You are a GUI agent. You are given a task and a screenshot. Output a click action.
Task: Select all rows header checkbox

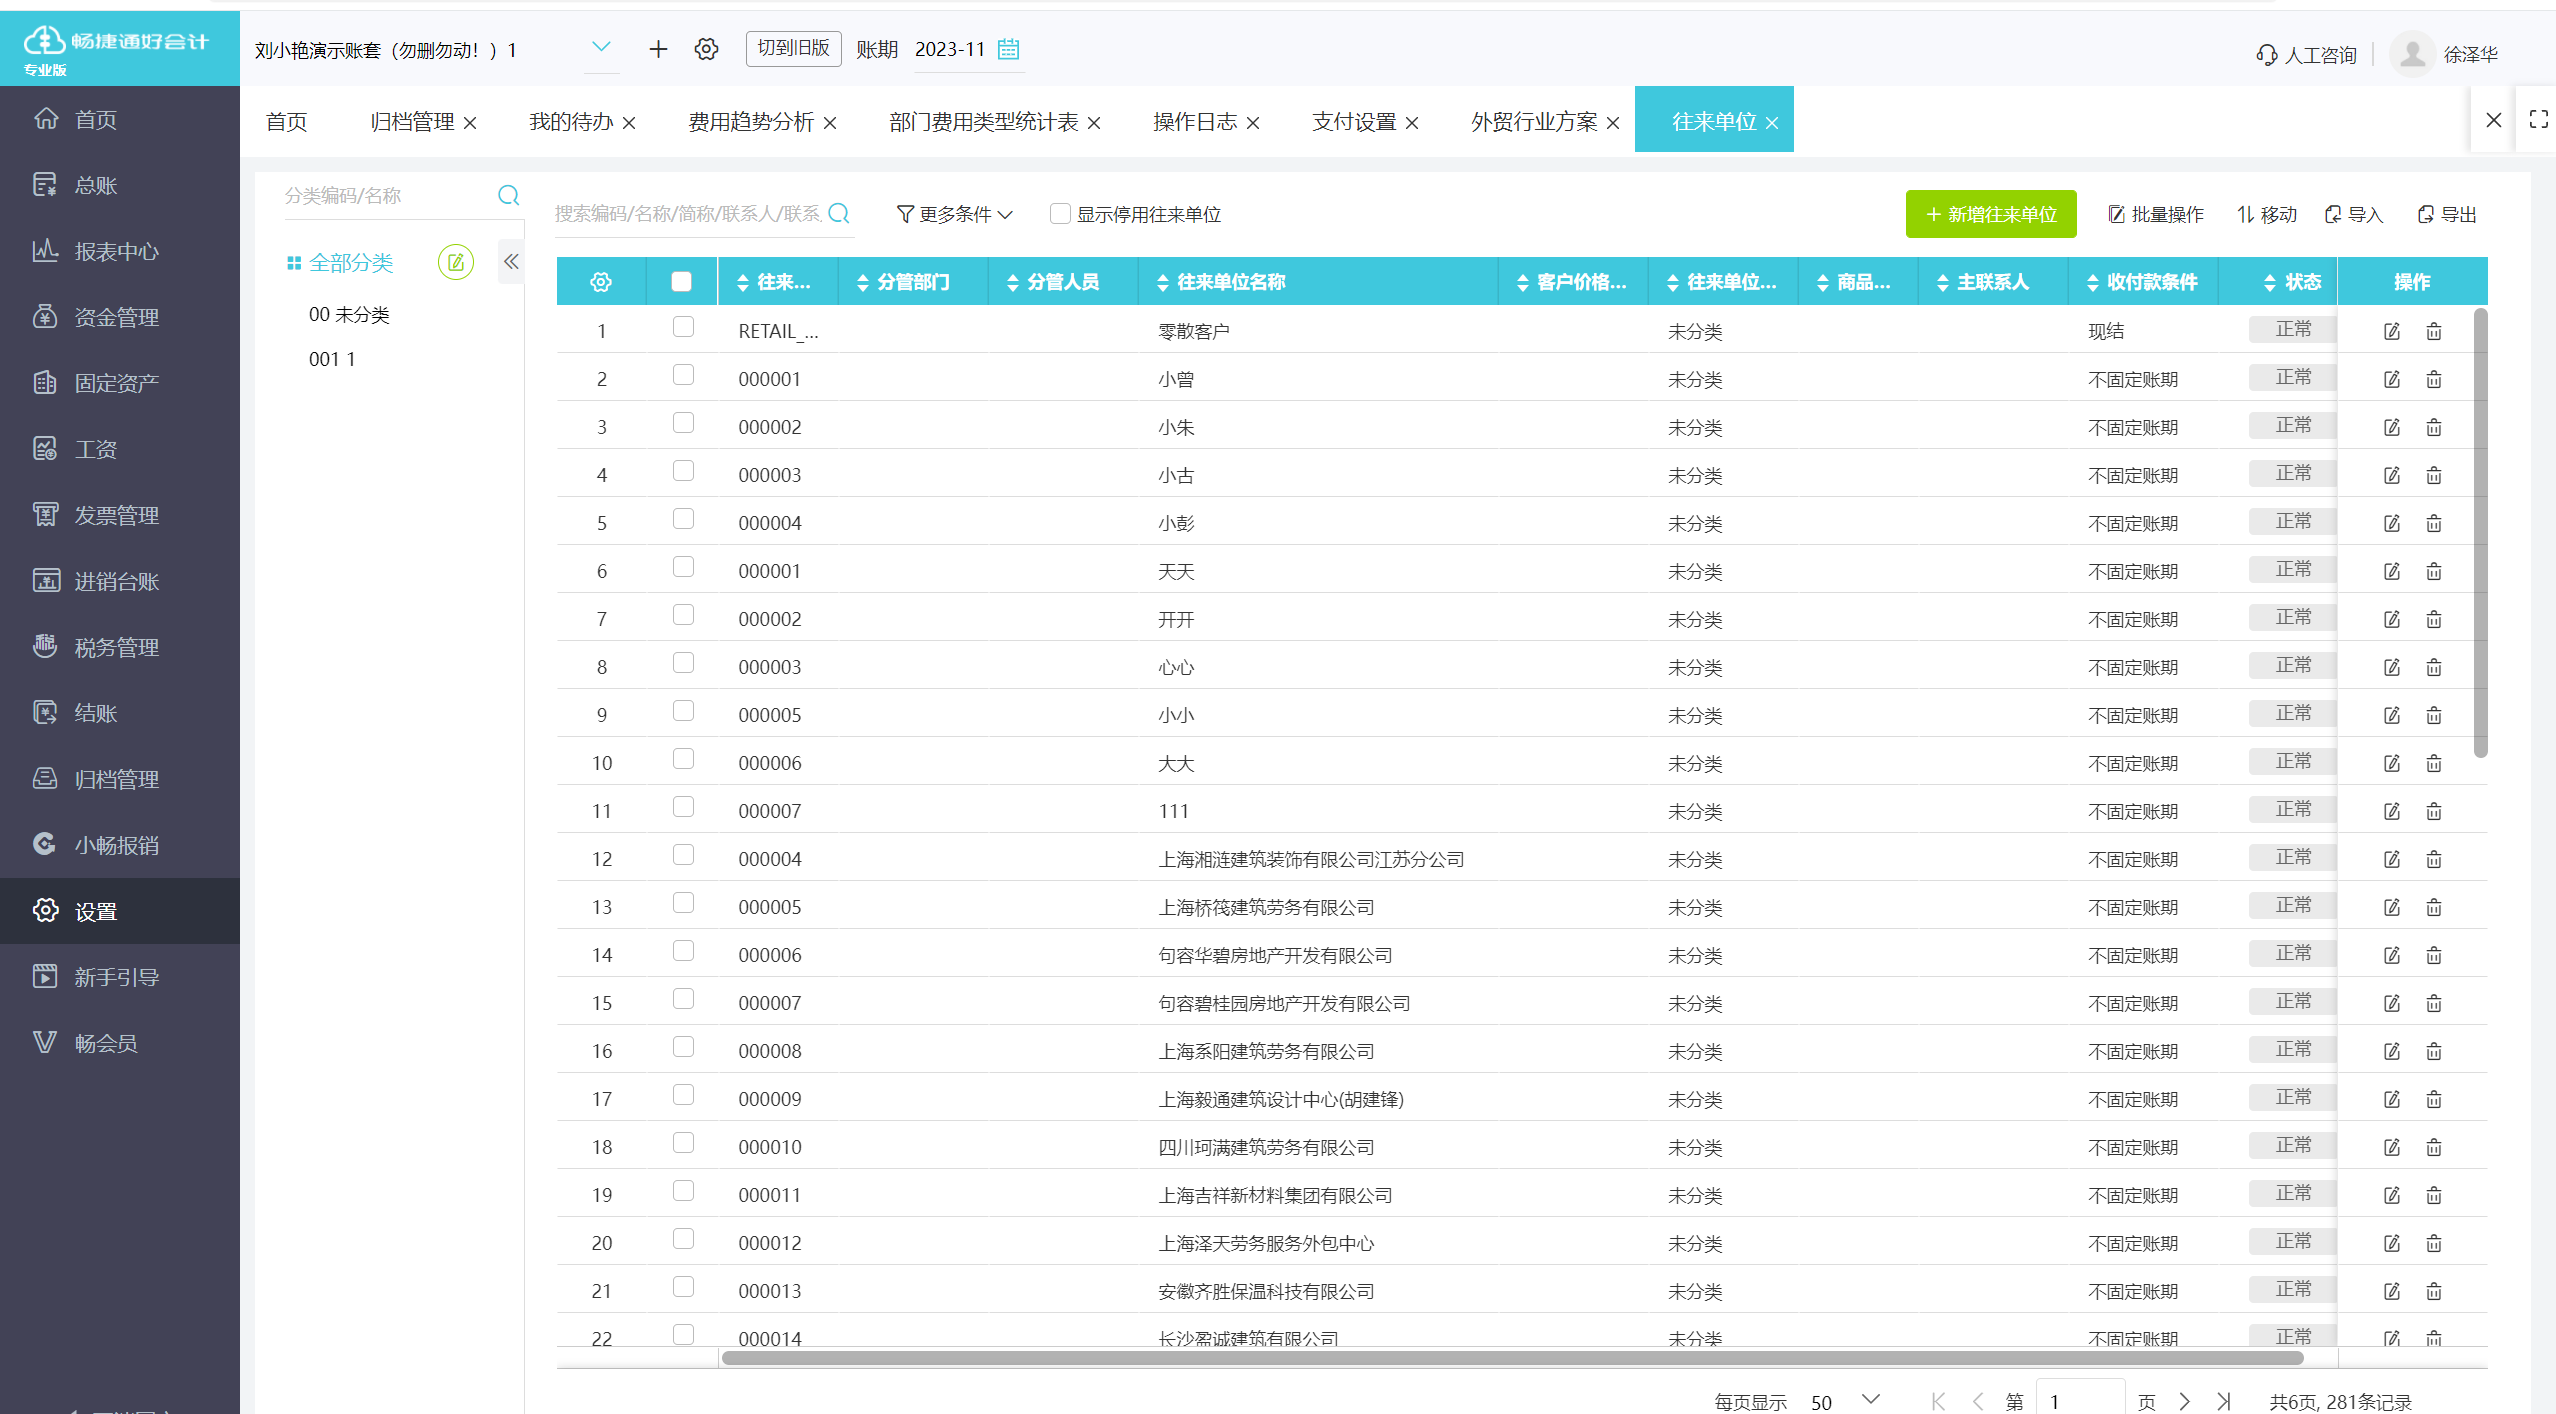pos(681,282)
